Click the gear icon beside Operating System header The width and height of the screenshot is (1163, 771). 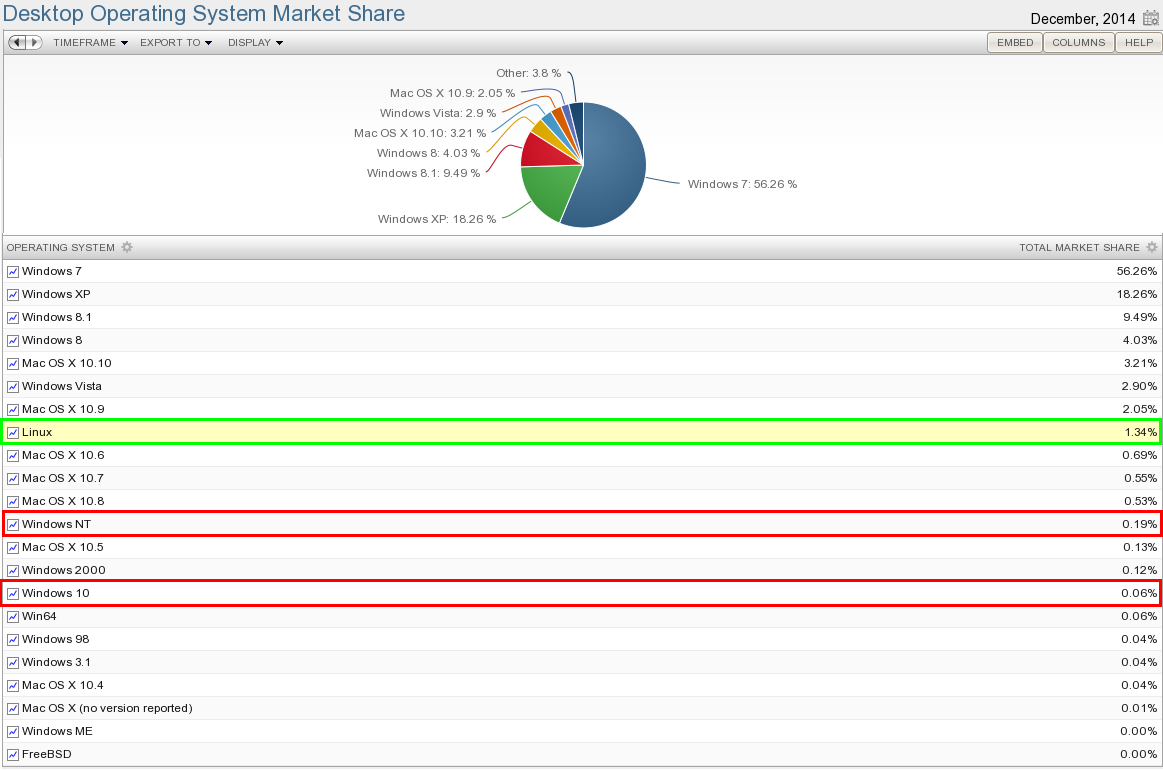click(x=126, y=247)
